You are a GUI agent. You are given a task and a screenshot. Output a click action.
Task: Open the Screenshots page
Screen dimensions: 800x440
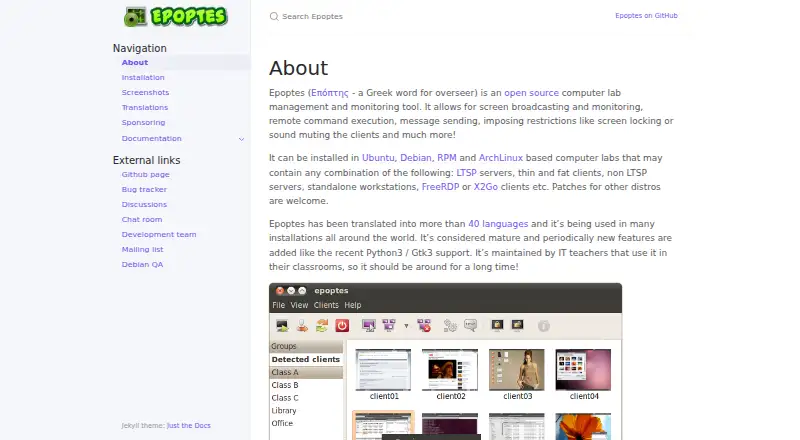point(145,92)
